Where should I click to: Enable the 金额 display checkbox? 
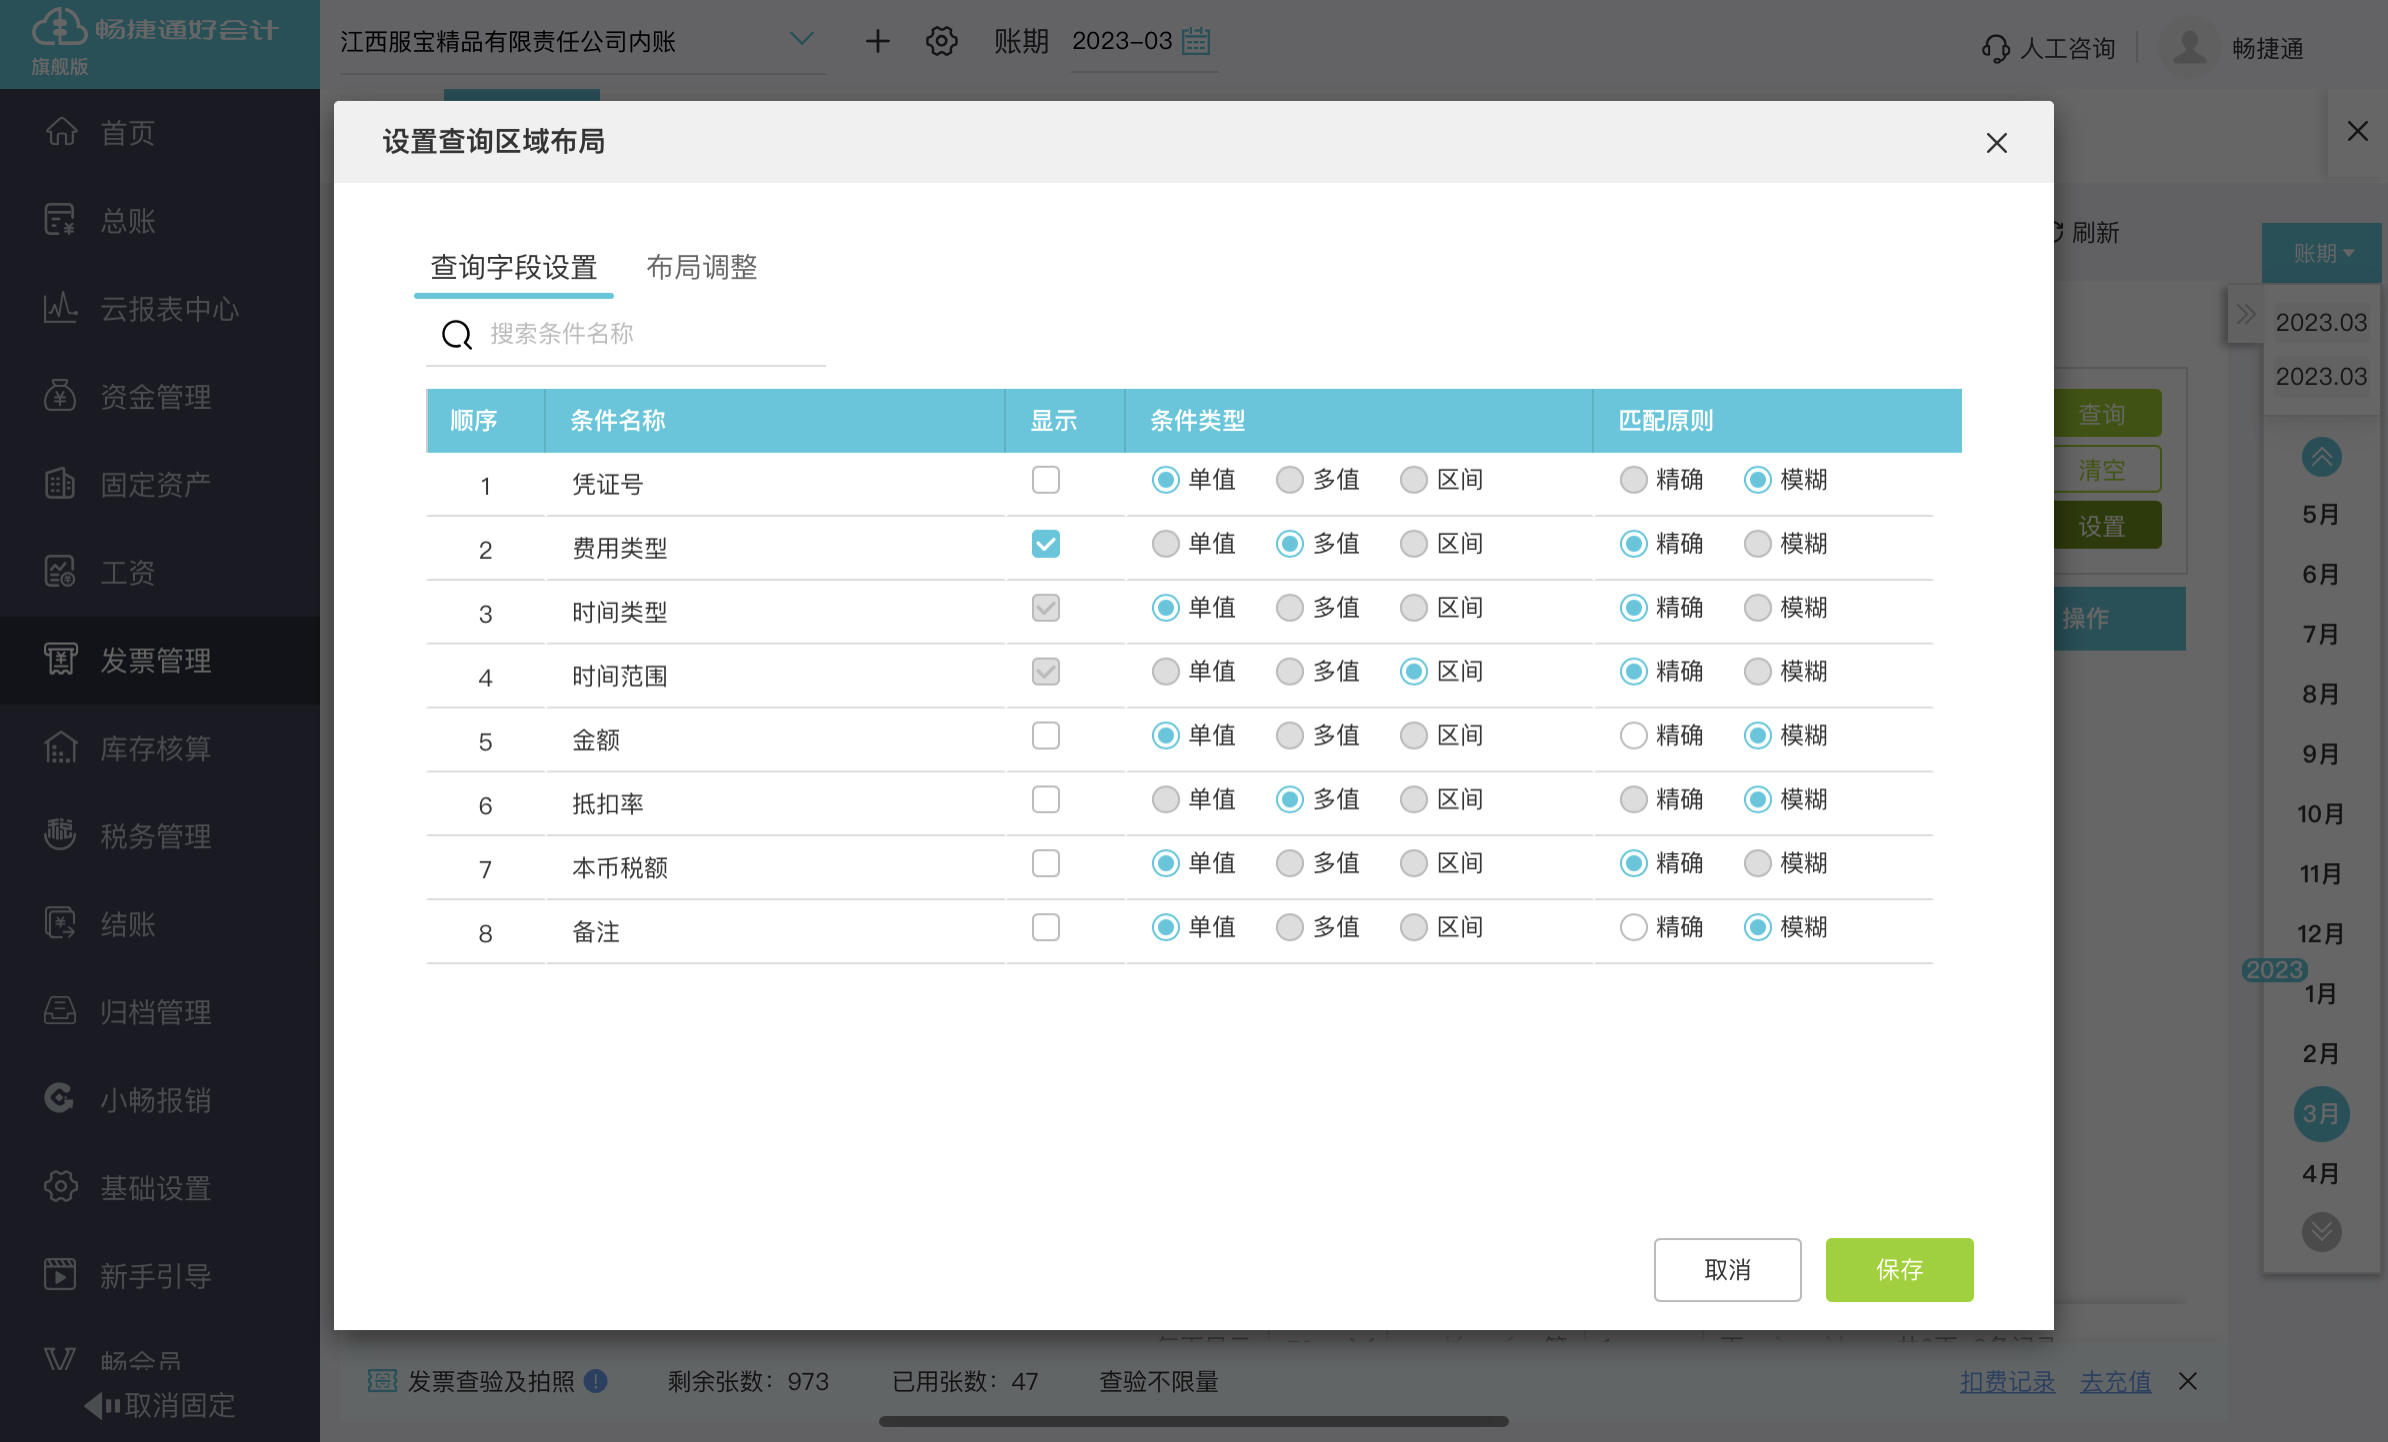[x=1046, y=736]
